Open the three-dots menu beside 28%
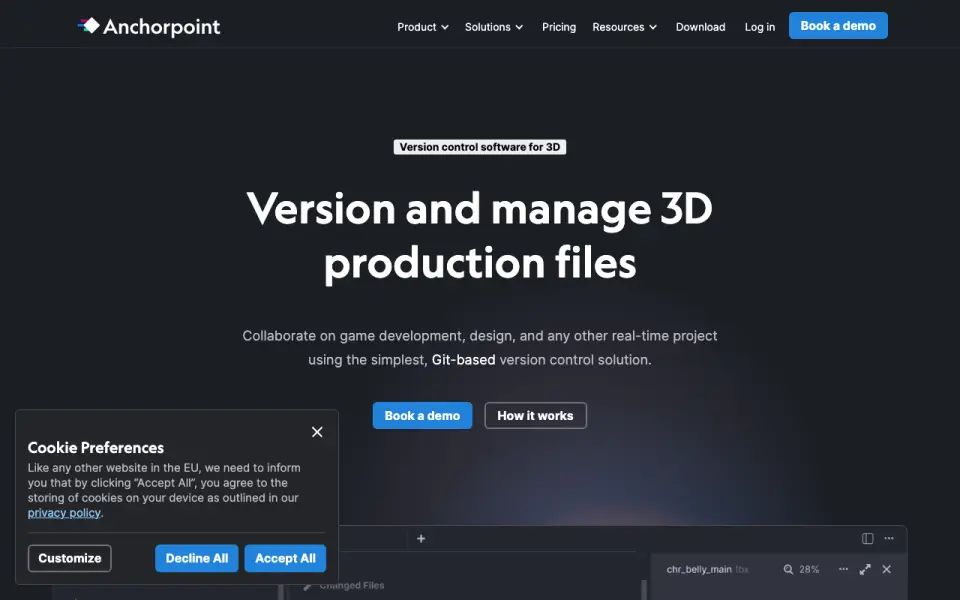 point(843,569)
